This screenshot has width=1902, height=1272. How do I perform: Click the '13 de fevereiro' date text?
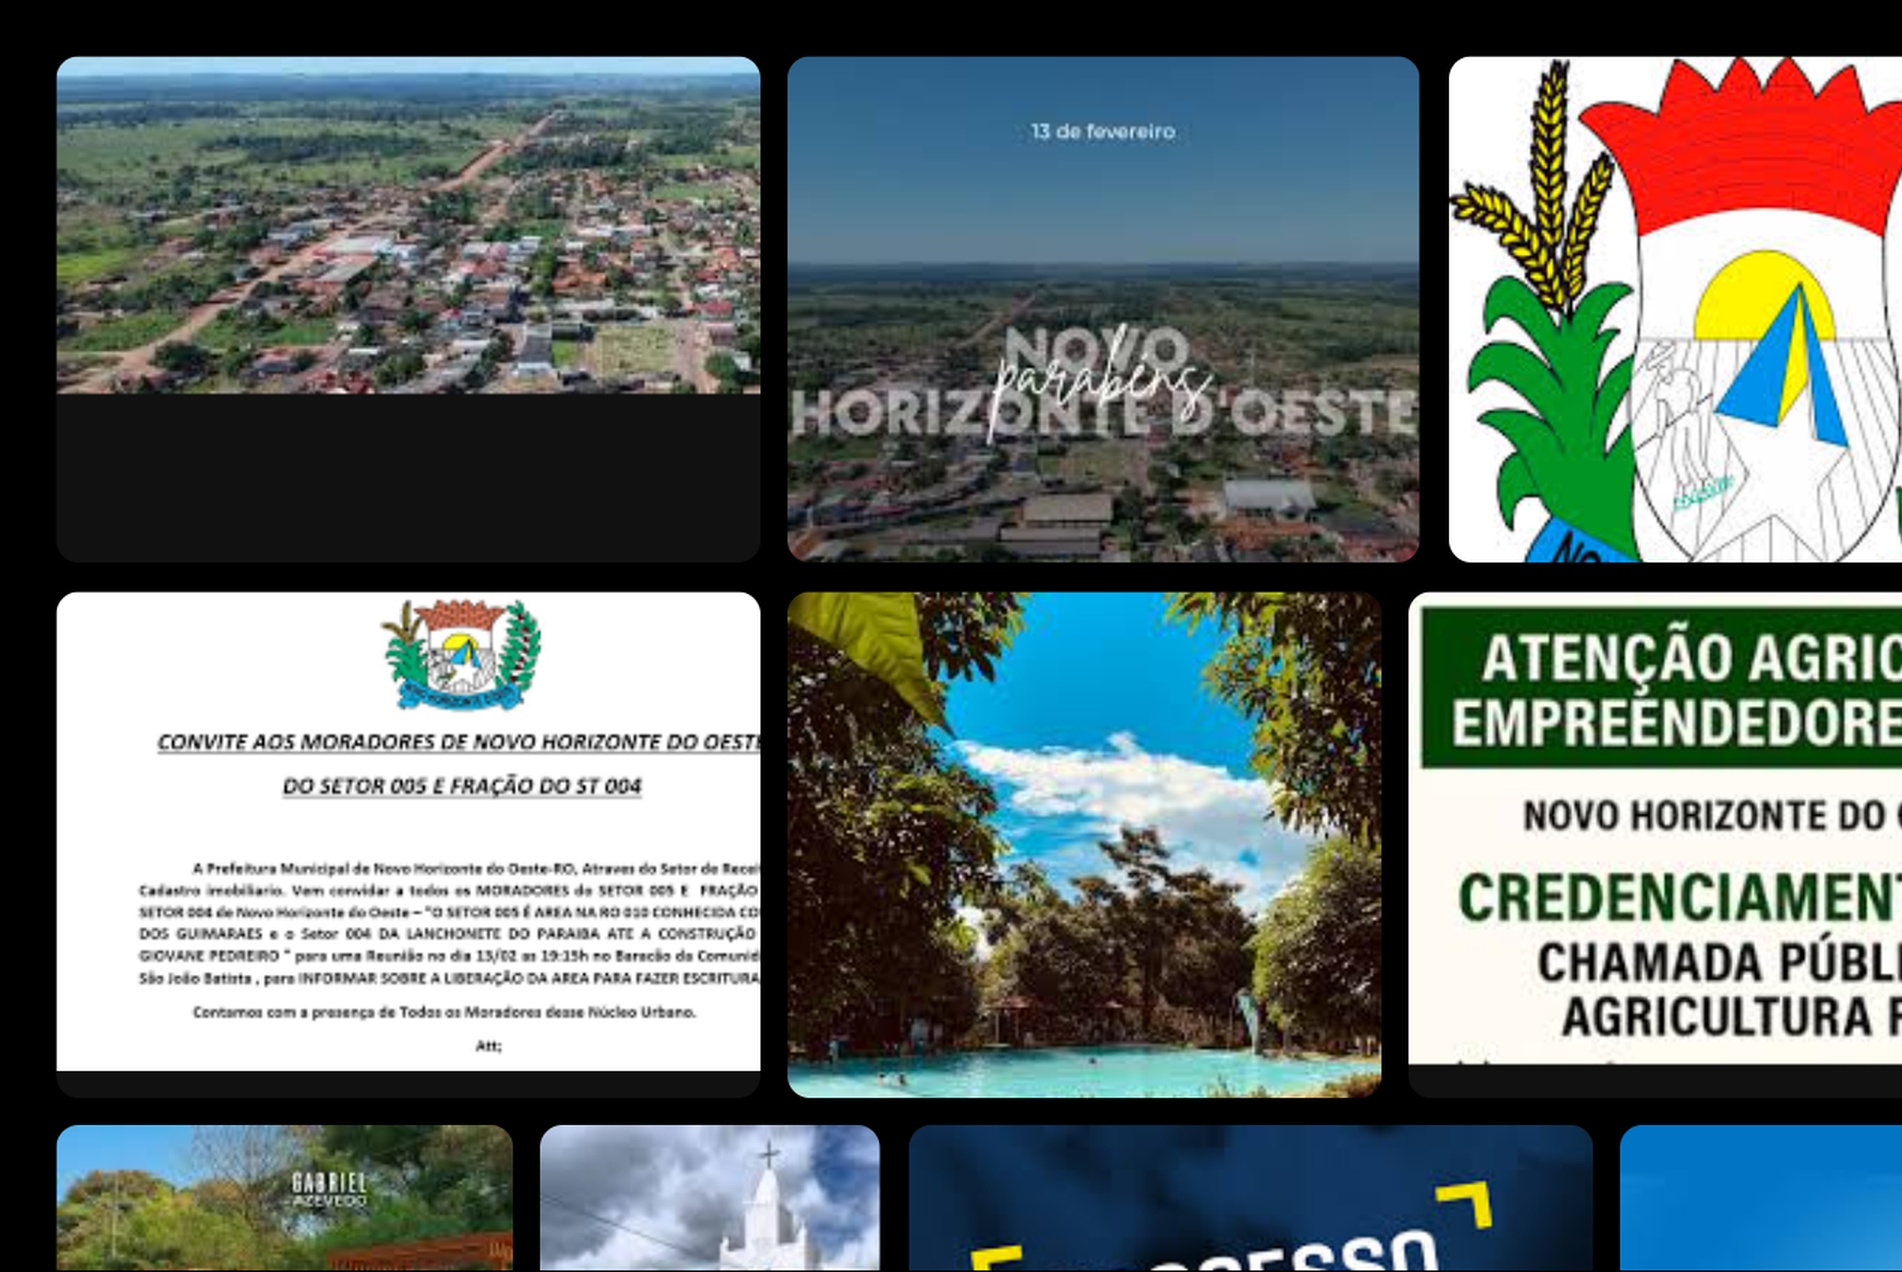[1102, 131]
